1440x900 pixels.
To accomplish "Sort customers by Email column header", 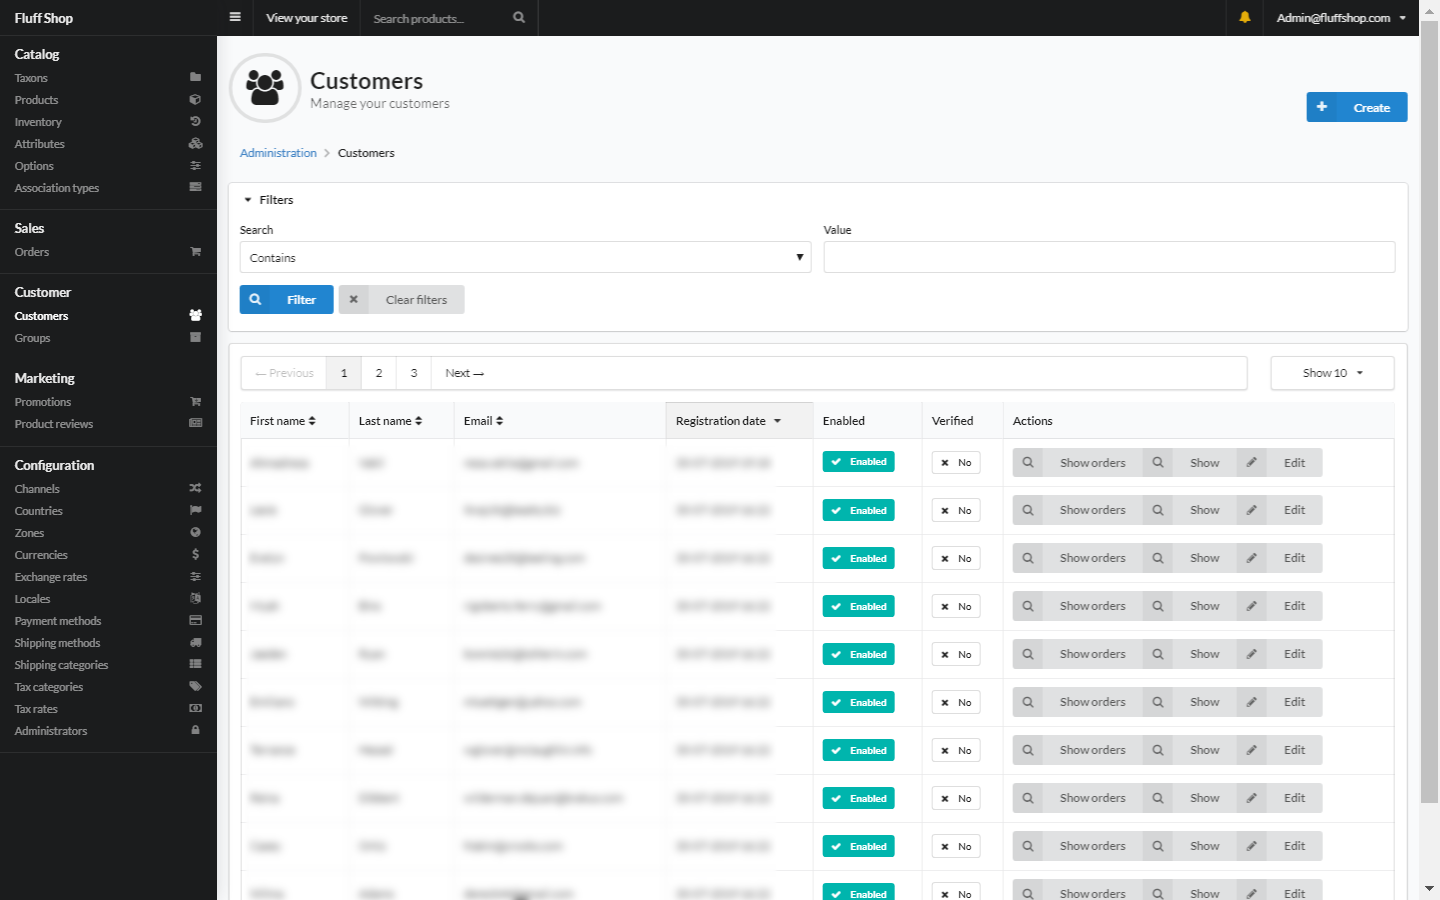I will click(483, 421).
